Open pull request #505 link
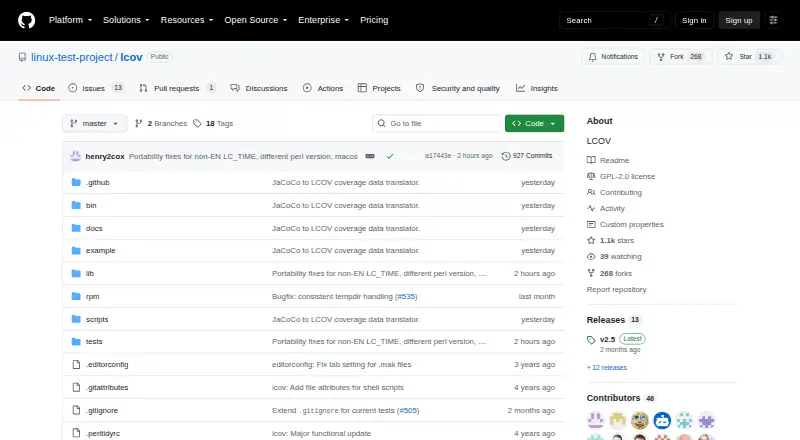 (408, 410)
